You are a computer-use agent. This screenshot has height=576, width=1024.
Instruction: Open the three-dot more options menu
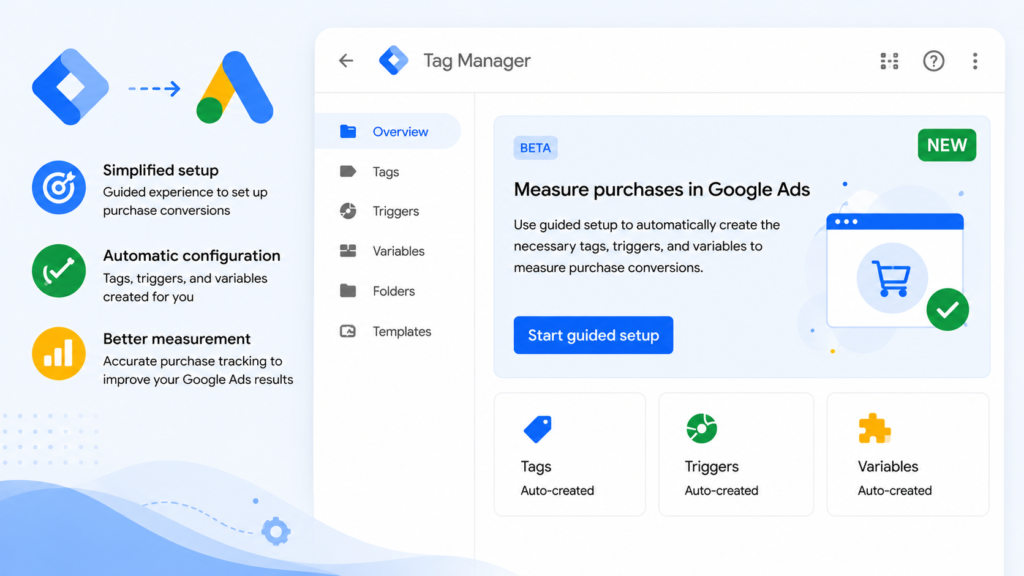[x=975, y=61]
